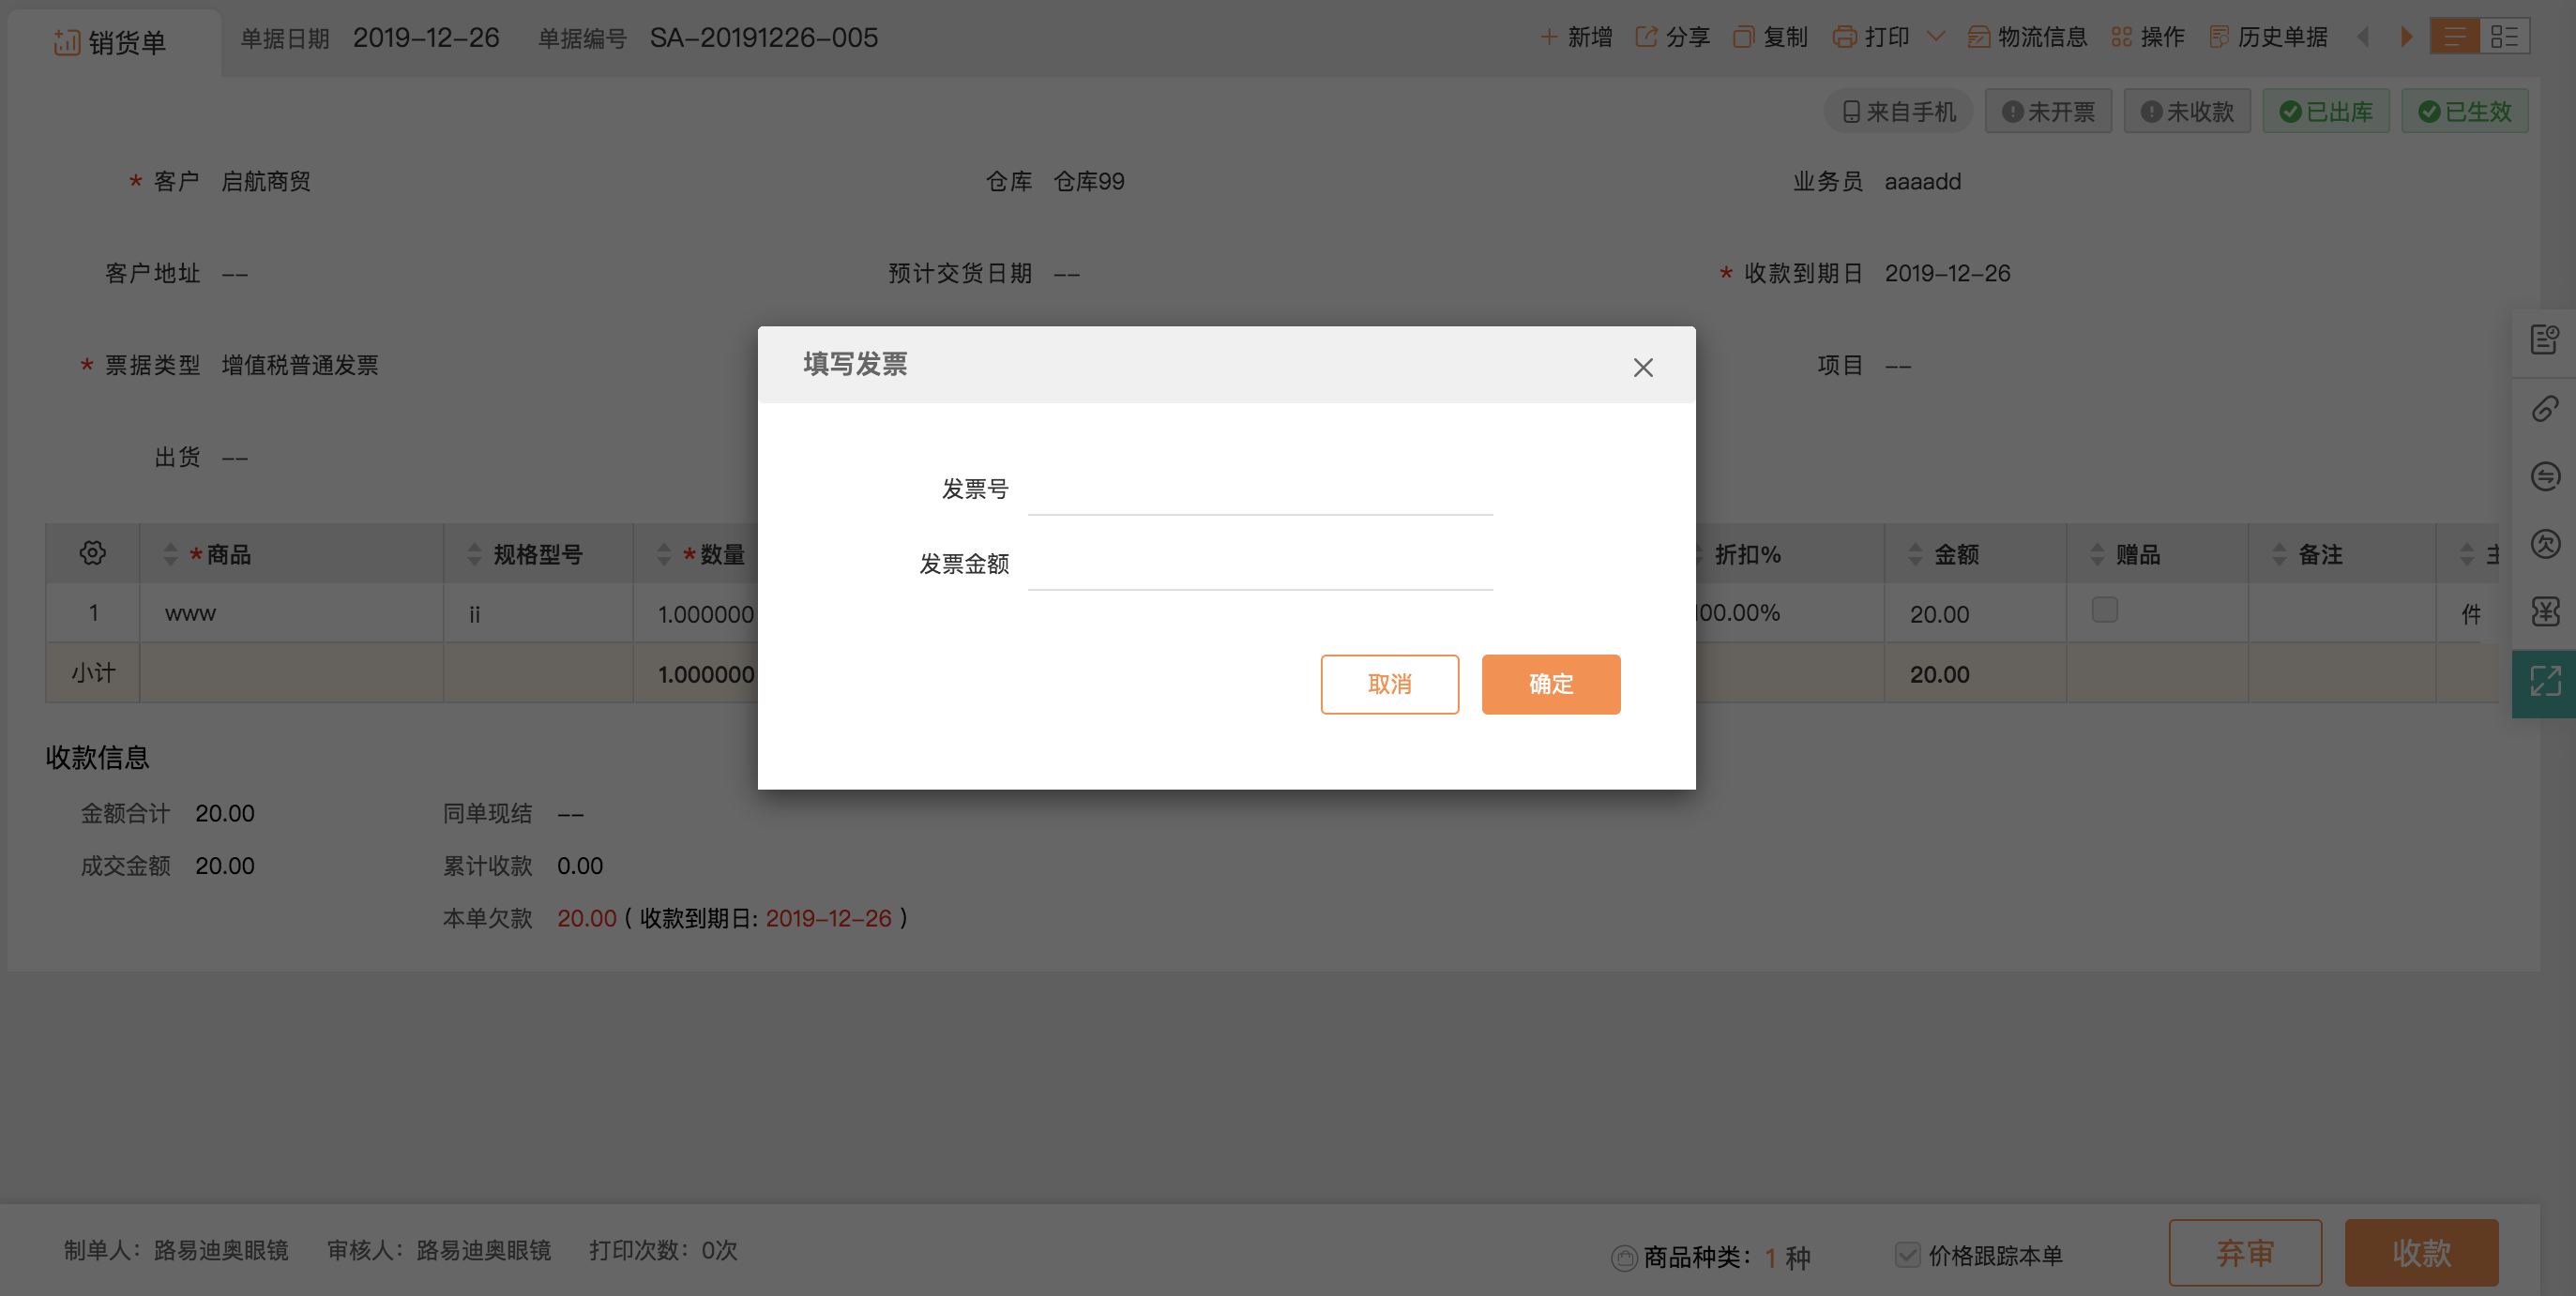
Task: Click 取消 to cancel invoice dialog
Action: point(1390,685)
